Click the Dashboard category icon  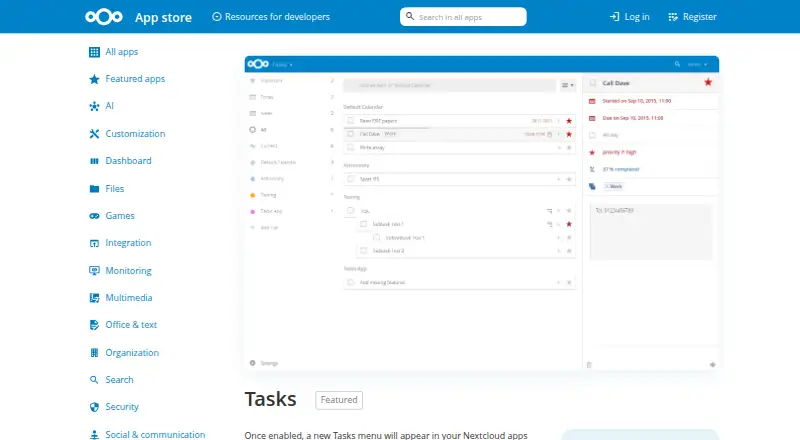pyautogui.click(x=94, y=161)
